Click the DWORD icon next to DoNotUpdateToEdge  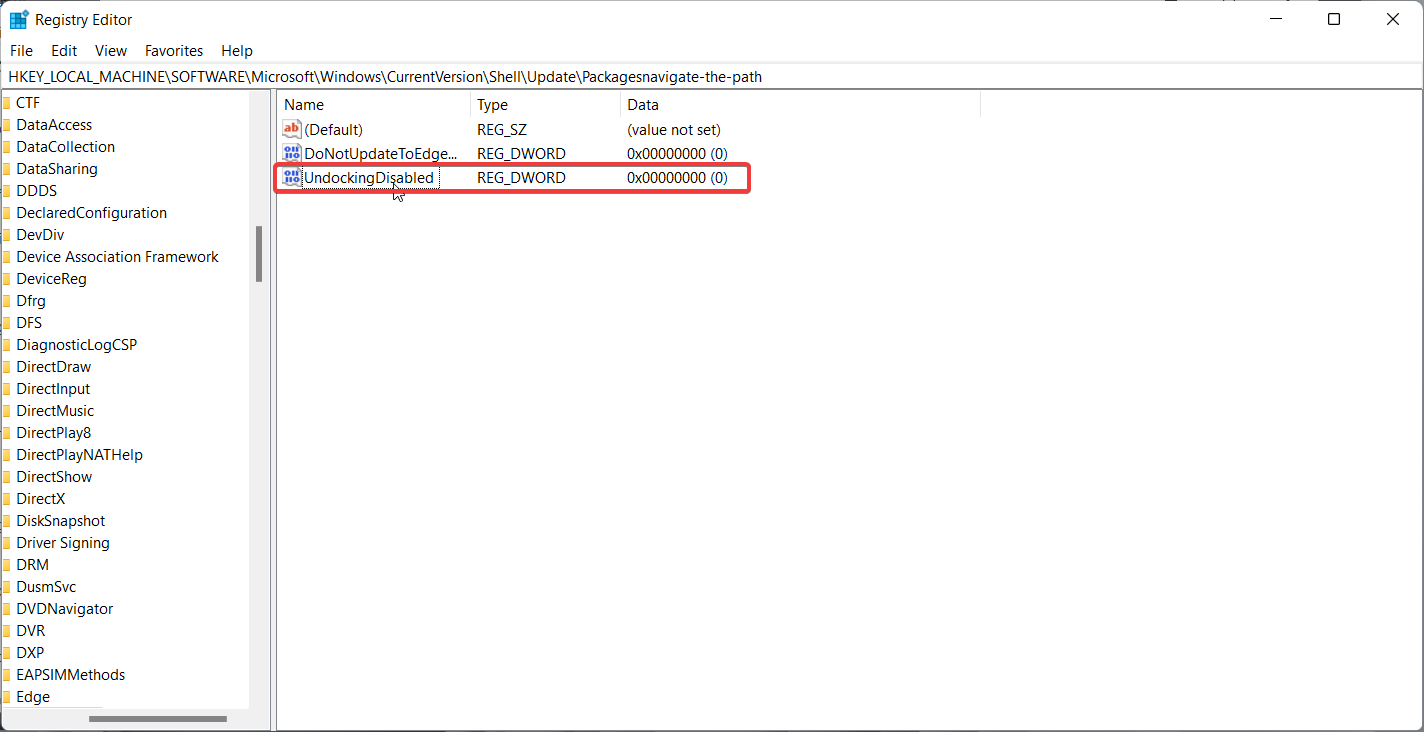click(x=291, y=153)
